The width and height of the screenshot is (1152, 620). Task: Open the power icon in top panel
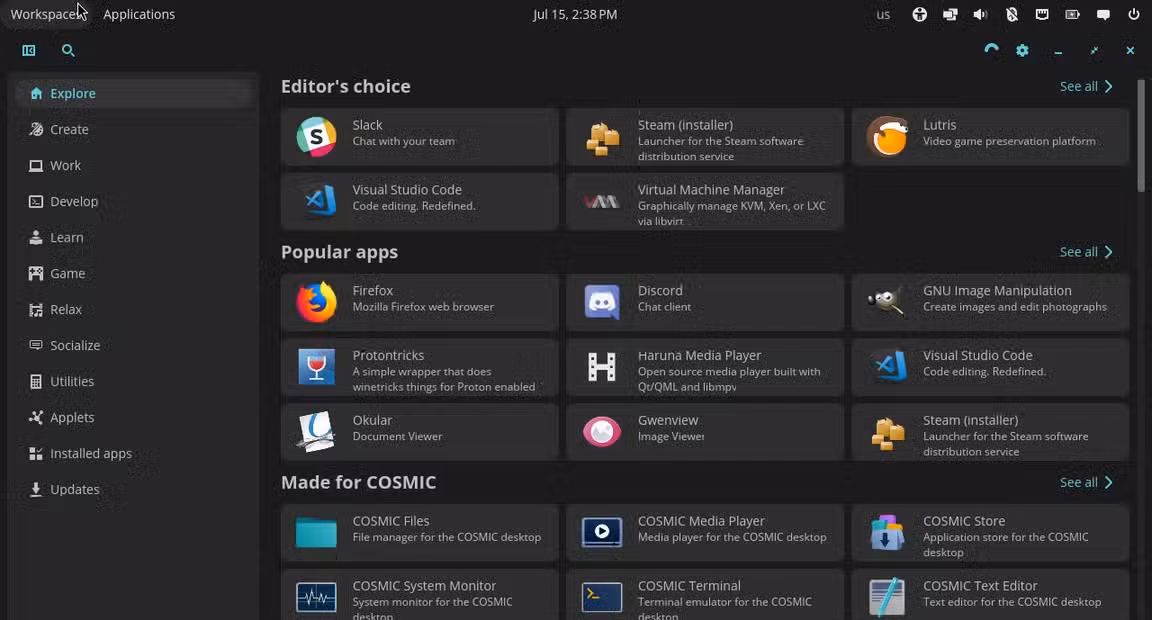click(1134, 14)
